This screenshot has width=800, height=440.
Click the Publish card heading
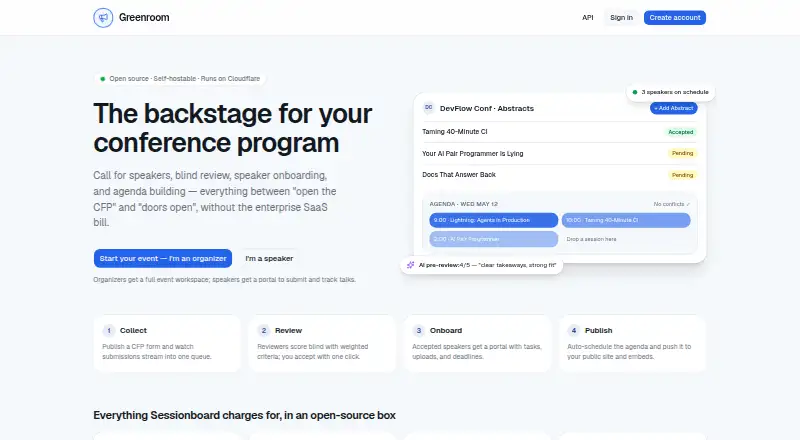[x=598, y=331]
